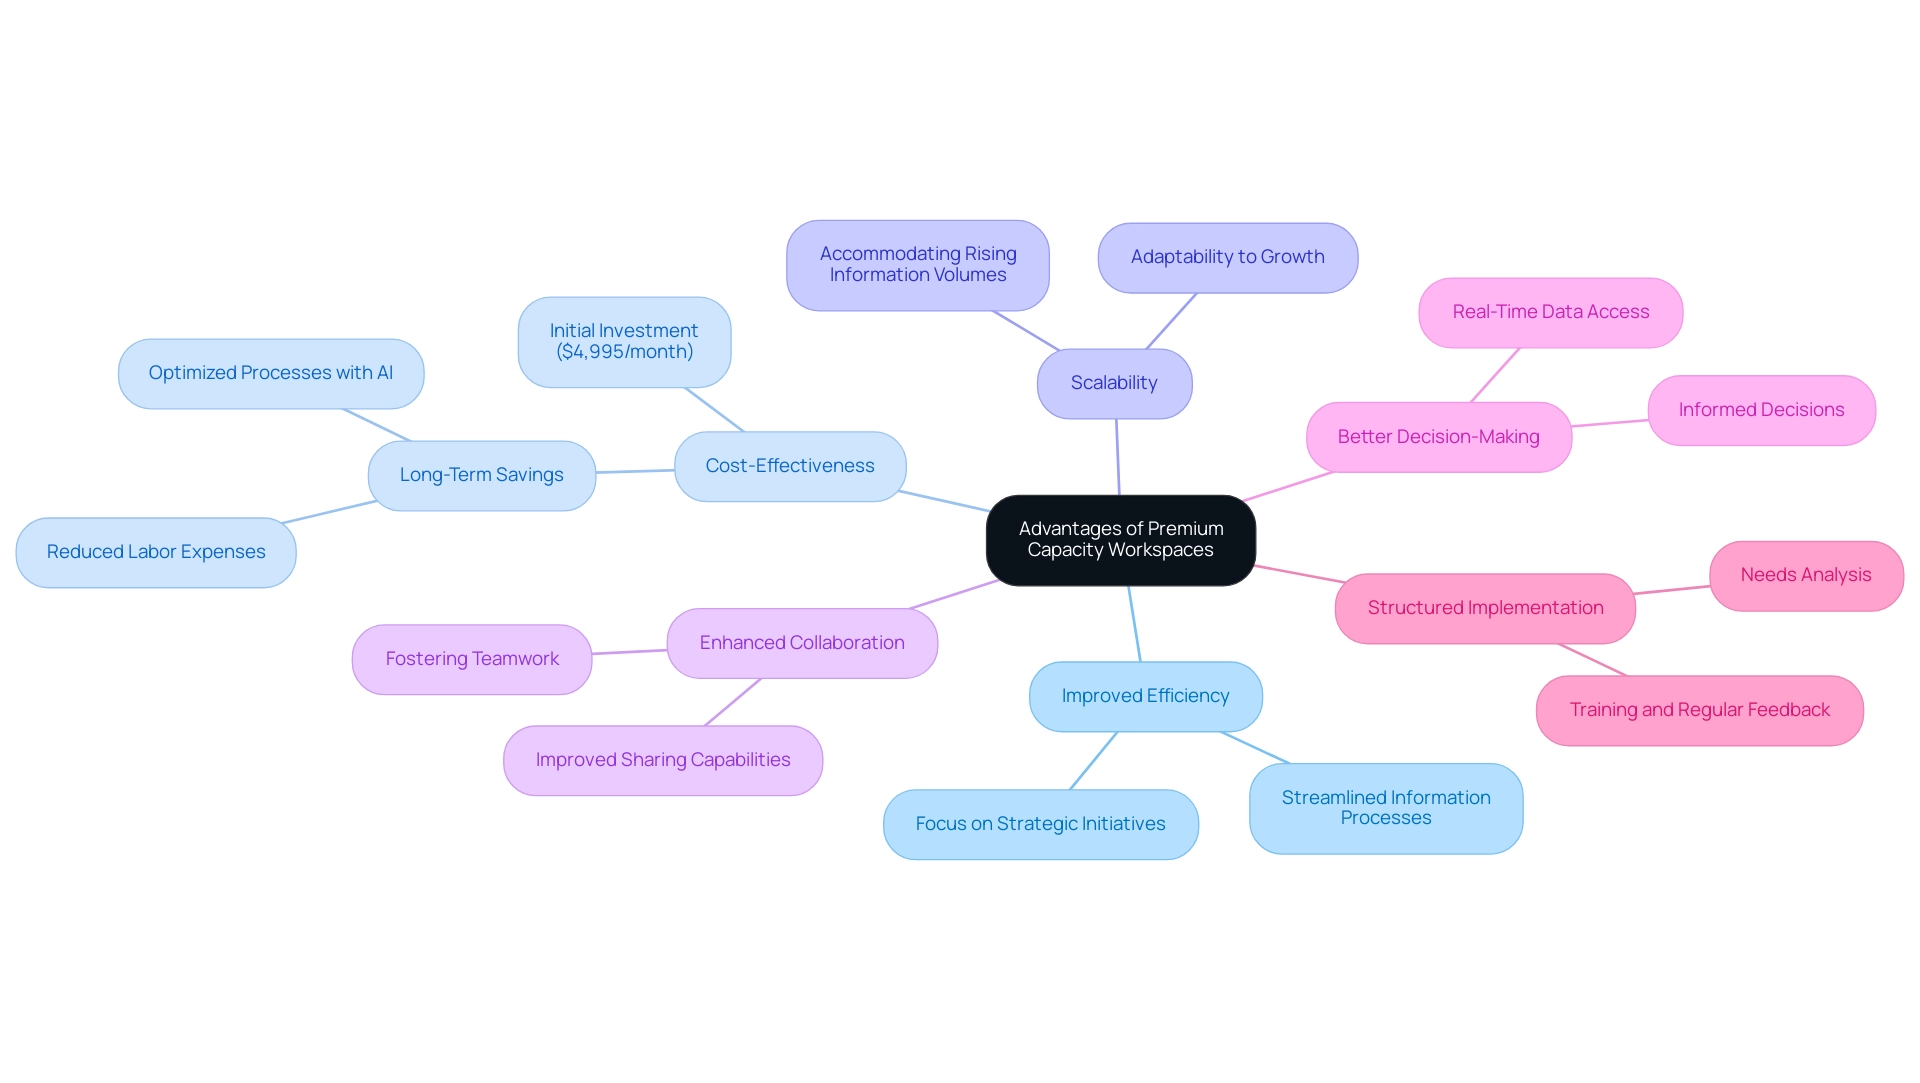
Task: Toggle visibility of Fostering Teamwork node
Action: coord(471,657)
